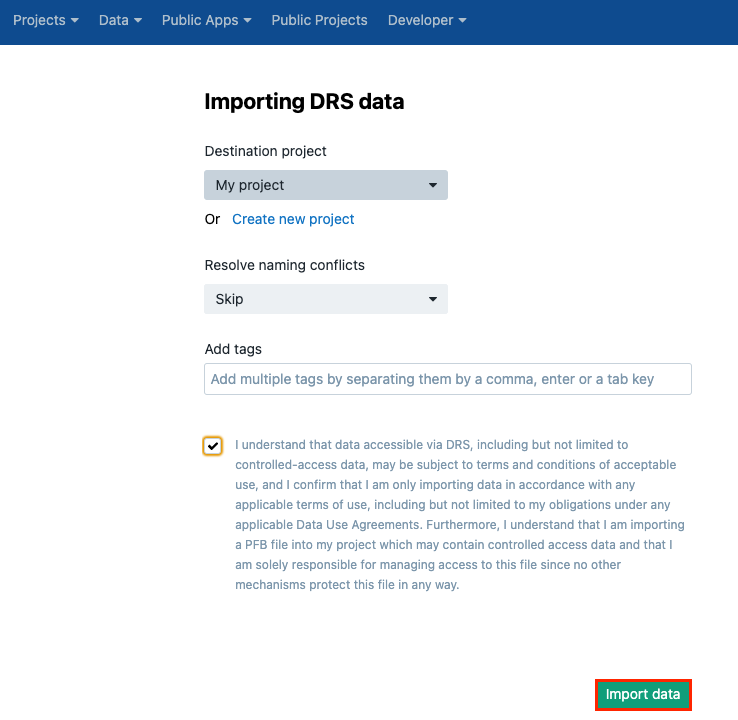The width and height of the screenshot is (738, 720).
Task: Click the Add tags field label
Action: click(233, 349)
